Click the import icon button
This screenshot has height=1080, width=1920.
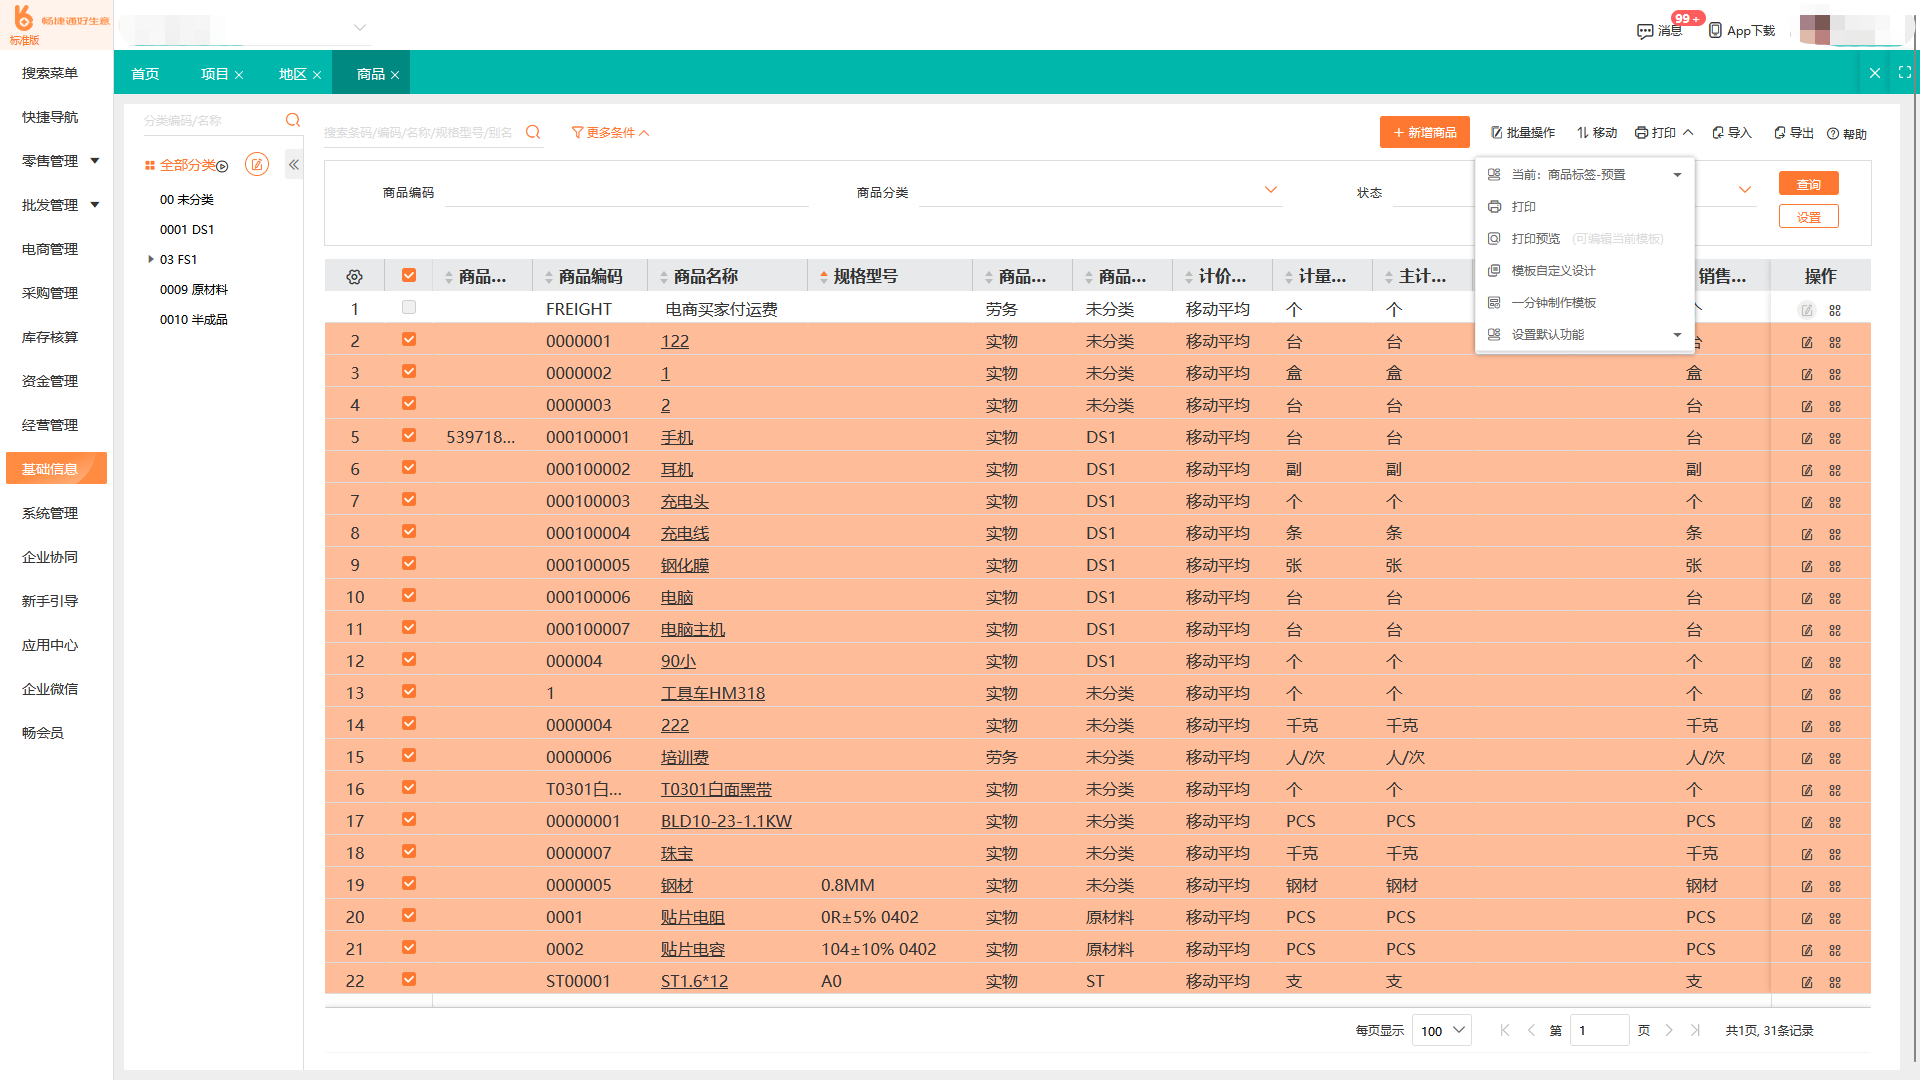pos(1713,132)
